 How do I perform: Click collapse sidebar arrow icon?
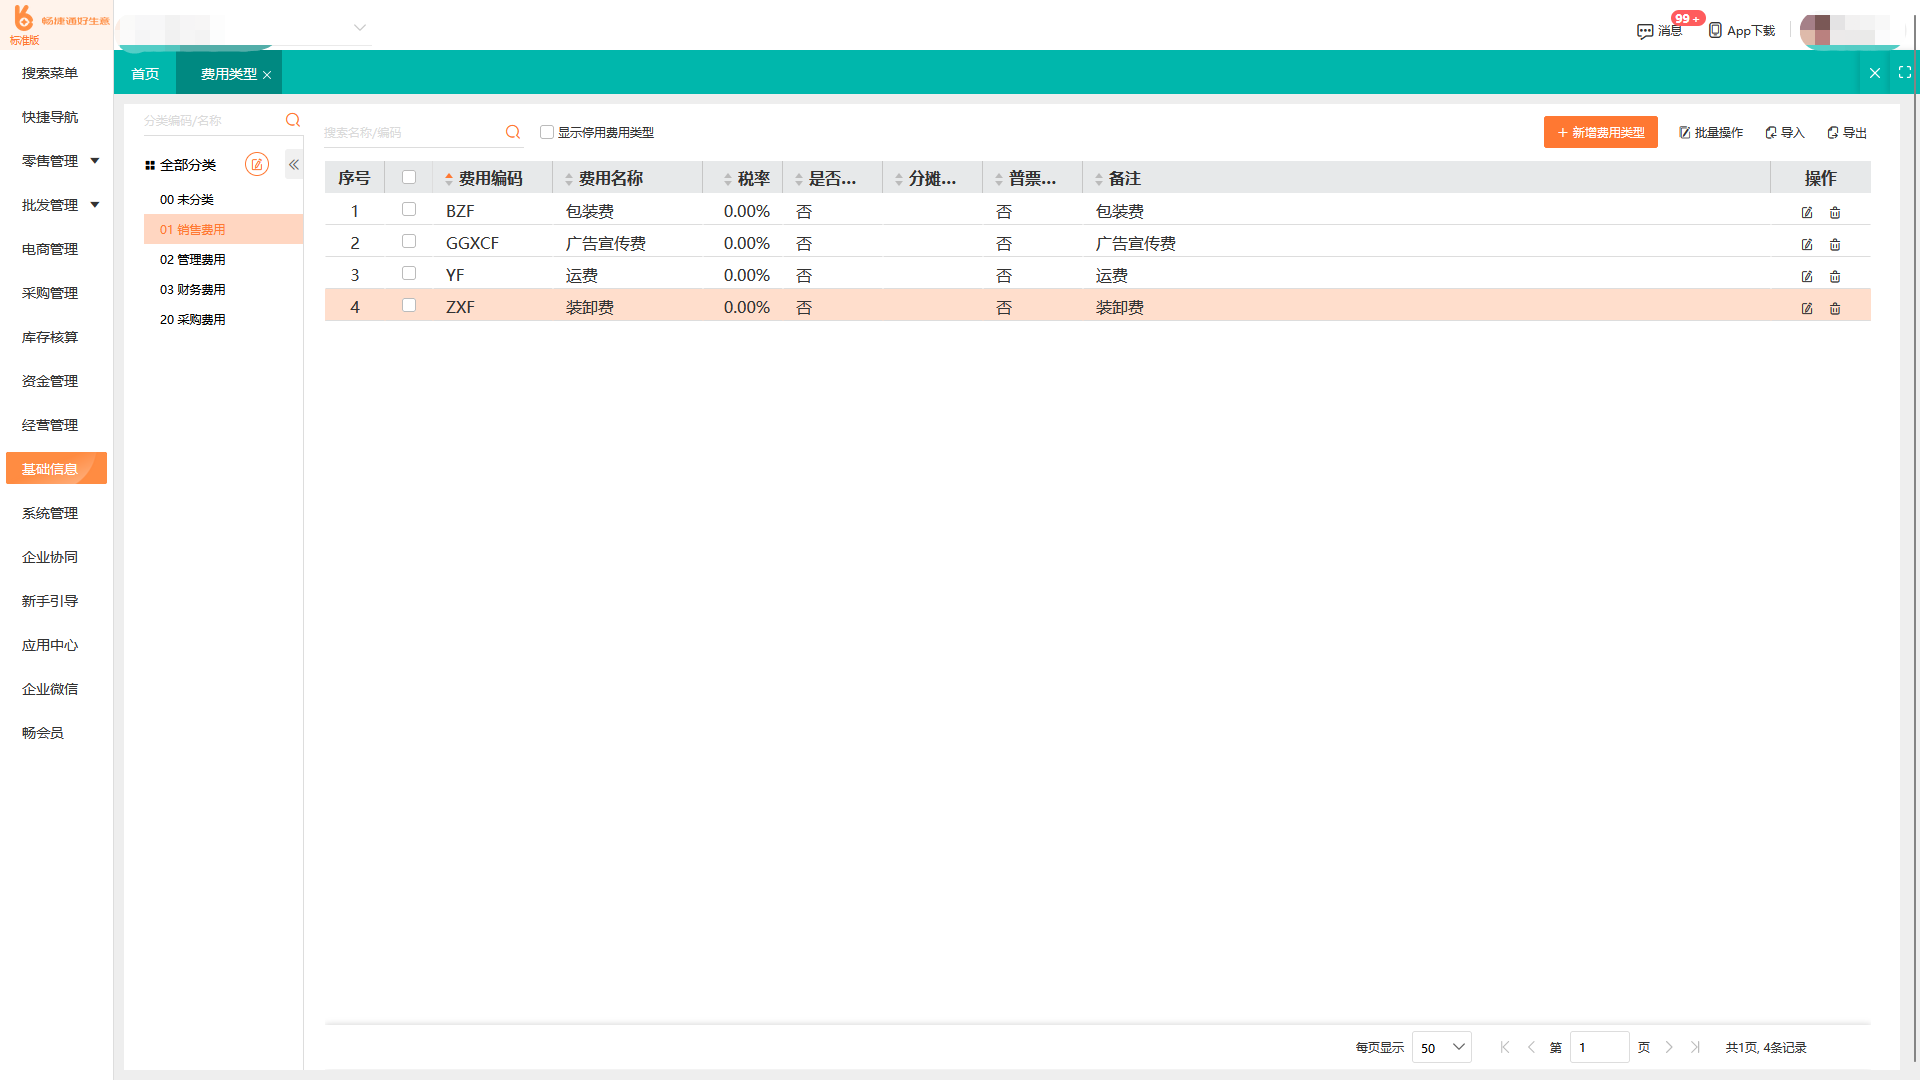(x=295, y=164)
